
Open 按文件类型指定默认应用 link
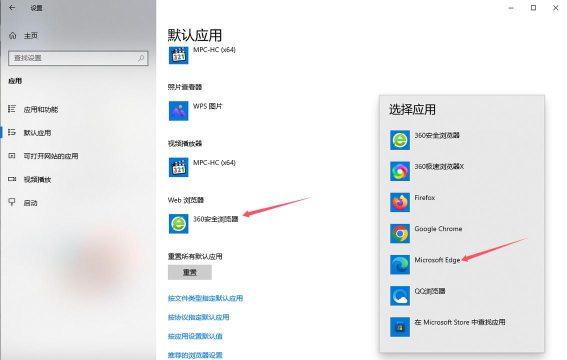pos(205,298)
